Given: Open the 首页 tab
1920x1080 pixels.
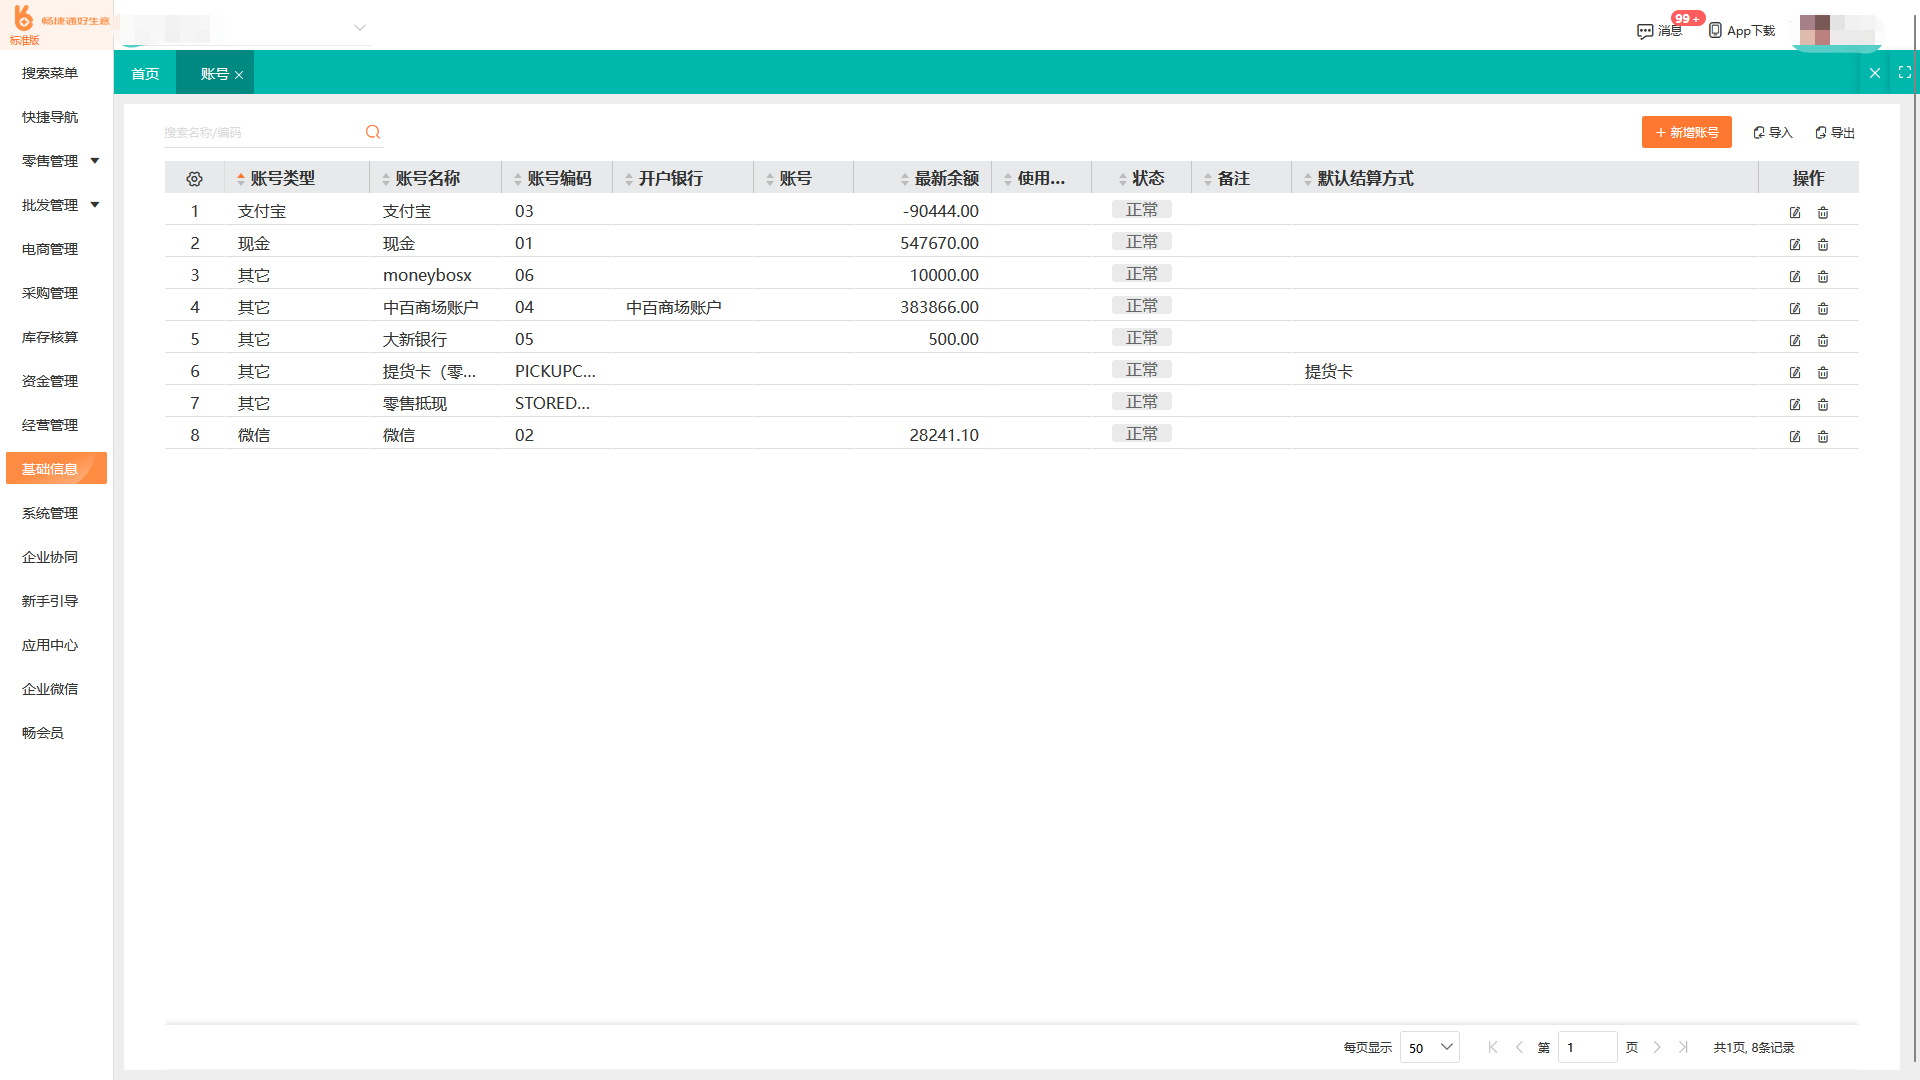Looking at the screenshot, I should click(145, 73).
